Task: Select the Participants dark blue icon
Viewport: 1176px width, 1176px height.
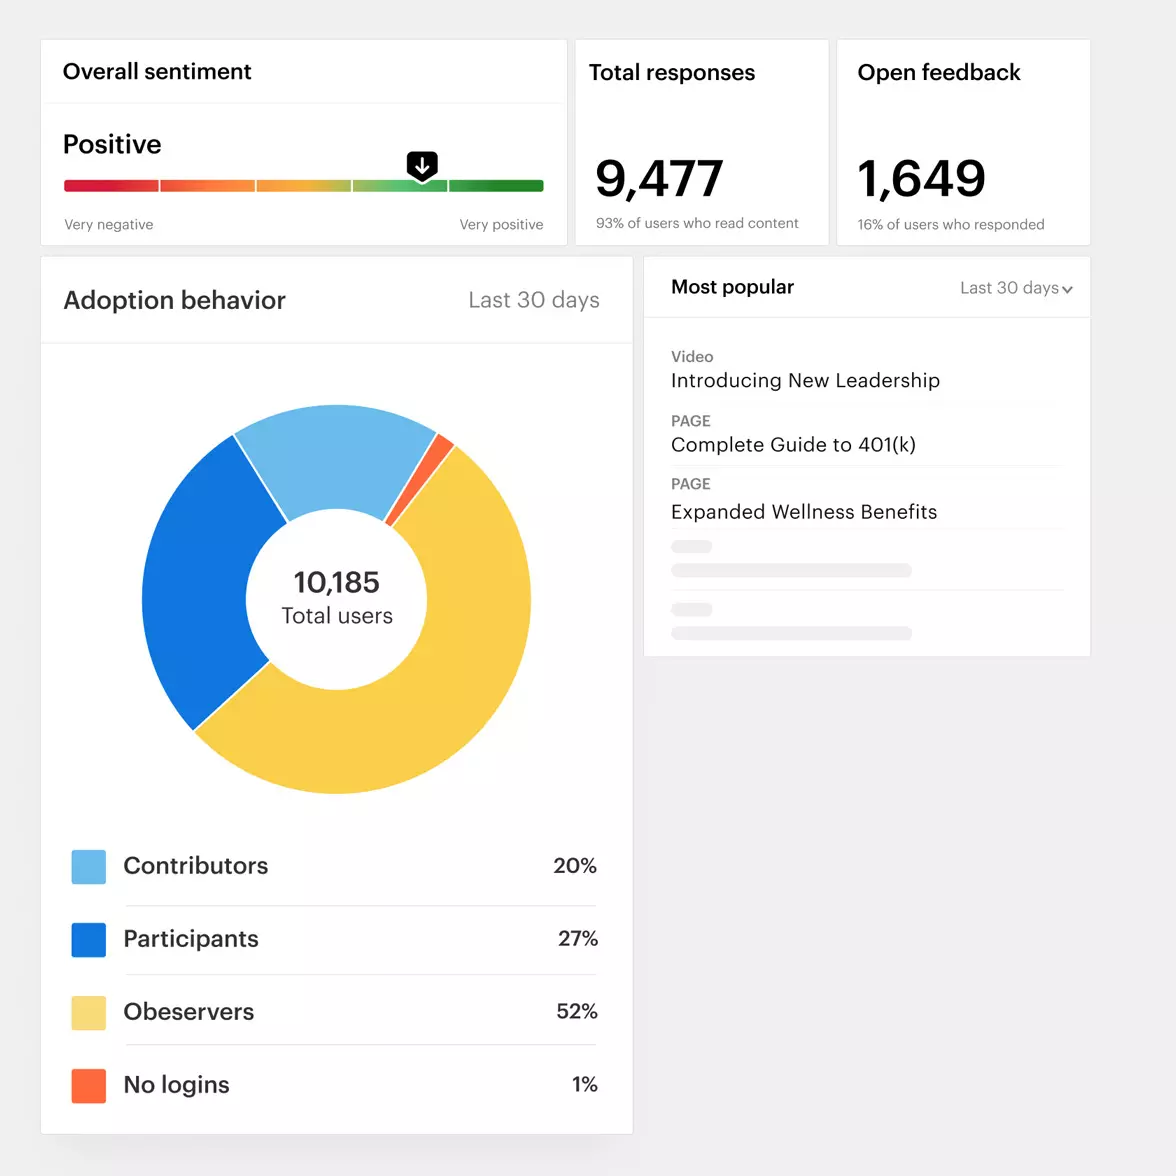Action: click(x=88, y=939)
